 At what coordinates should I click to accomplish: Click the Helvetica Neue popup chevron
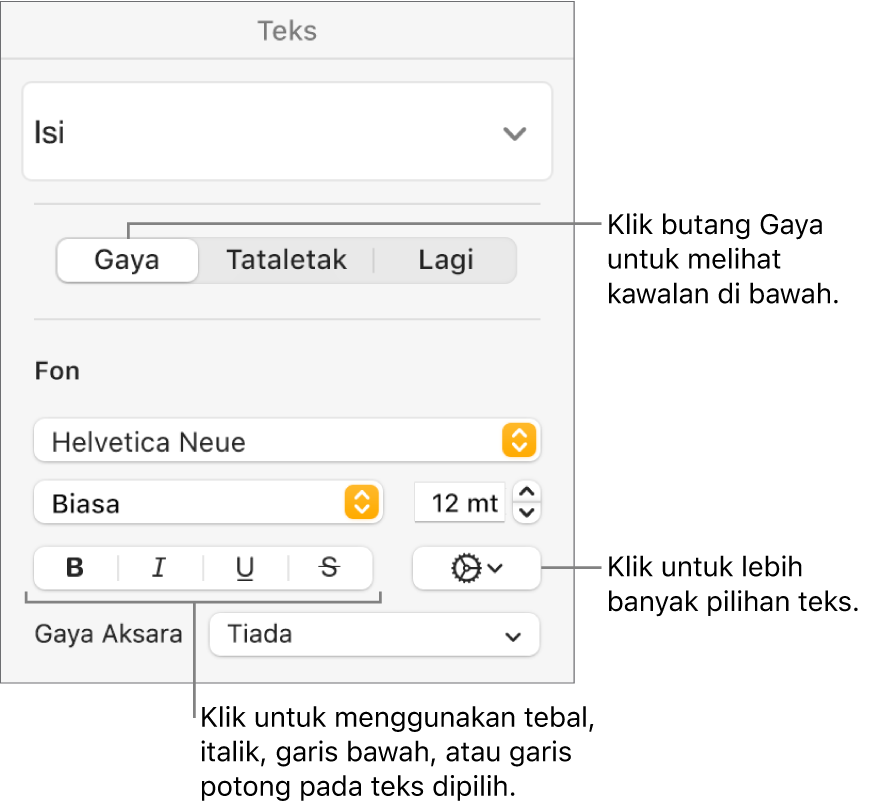coord(519,440)
